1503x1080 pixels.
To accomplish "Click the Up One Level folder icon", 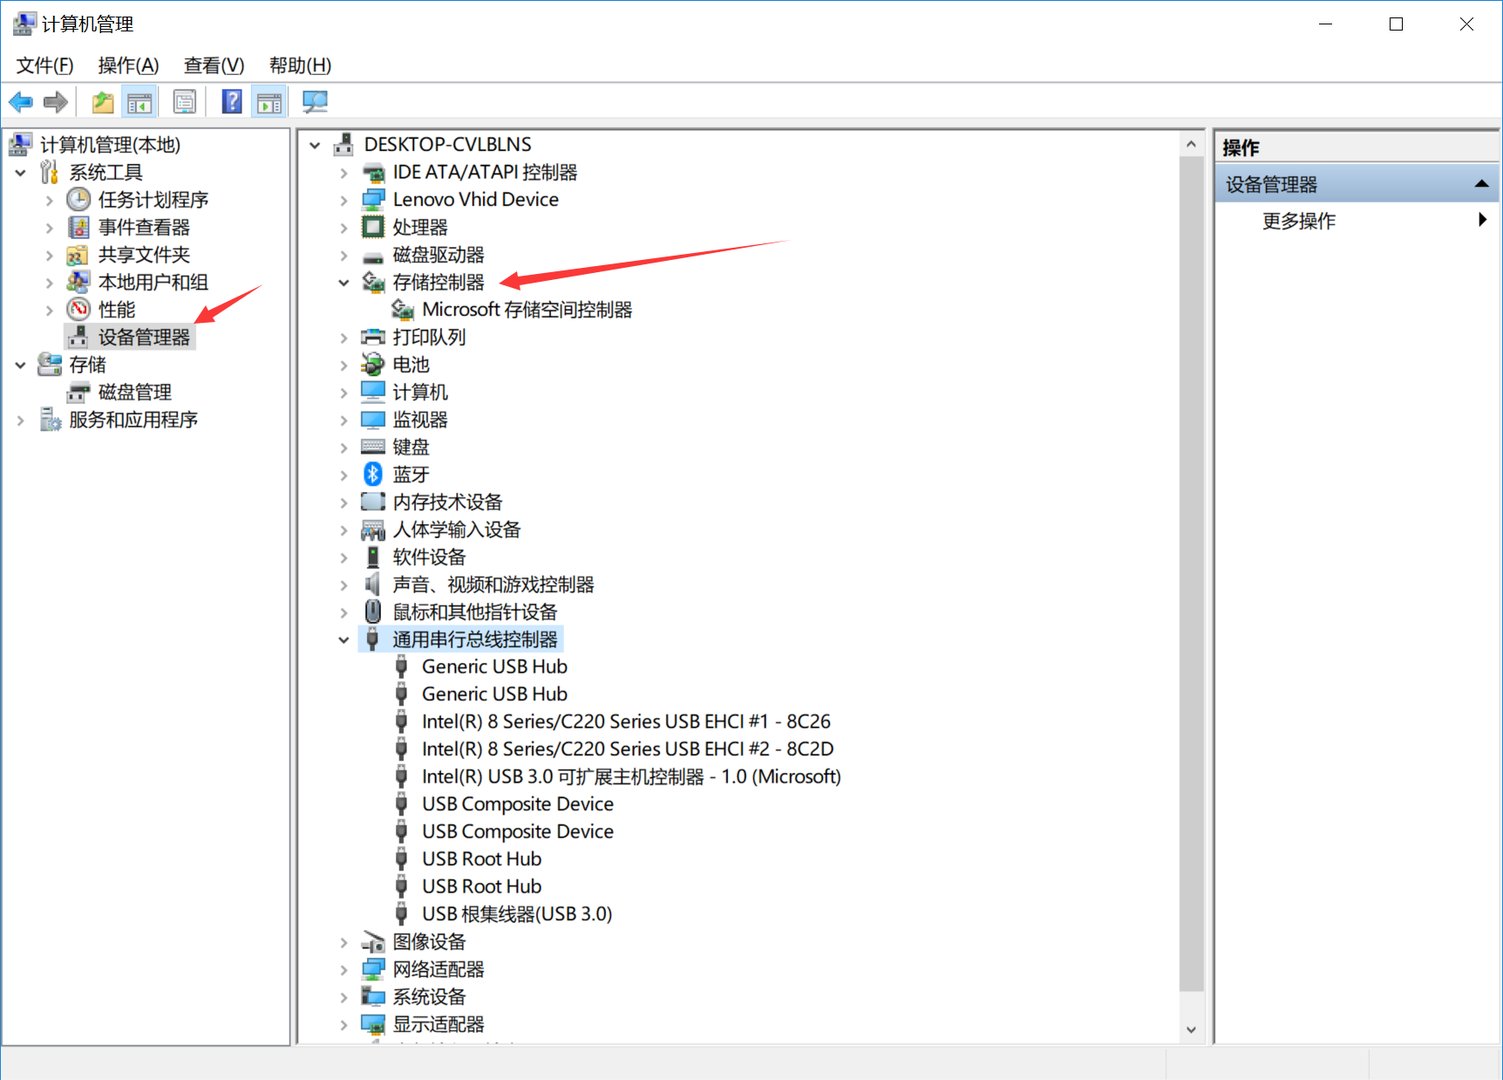I will (102, 102).
